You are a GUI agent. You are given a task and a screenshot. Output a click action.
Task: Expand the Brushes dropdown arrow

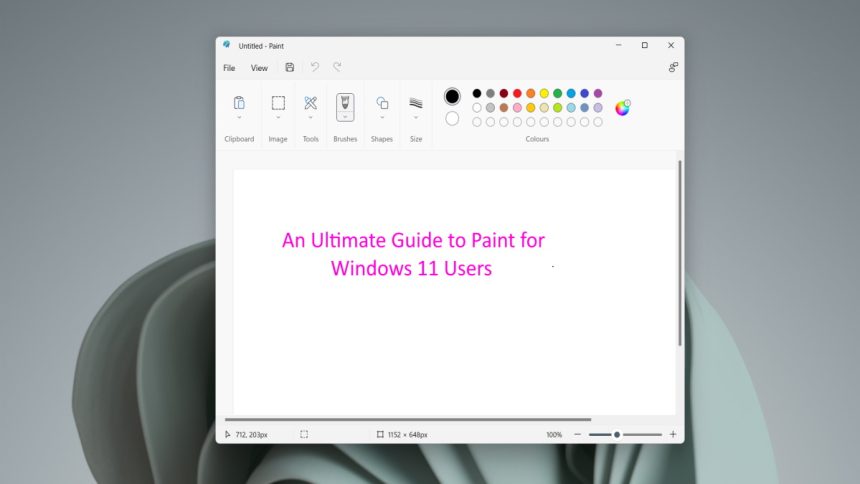point(345,117)
